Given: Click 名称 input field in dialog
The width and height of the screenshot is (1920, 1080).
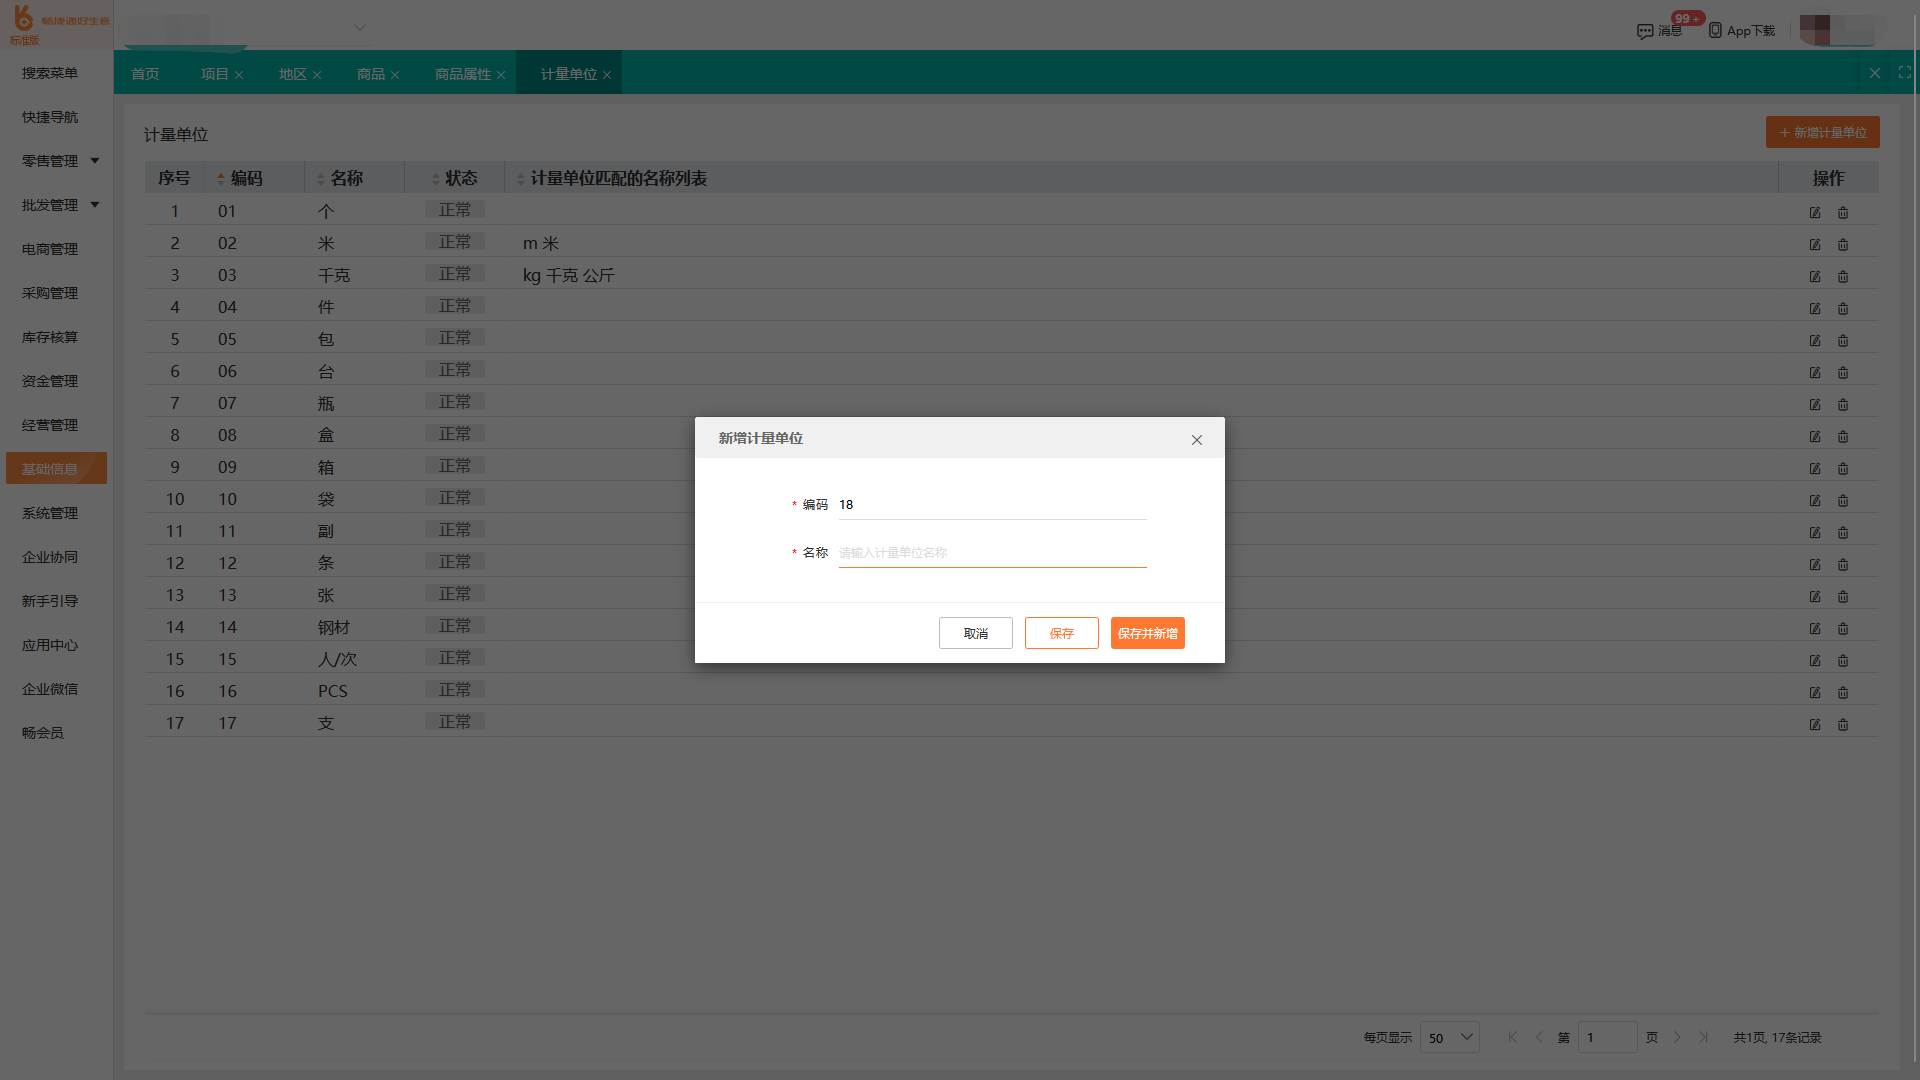Looking at the screenshot, I should point(990,553).
